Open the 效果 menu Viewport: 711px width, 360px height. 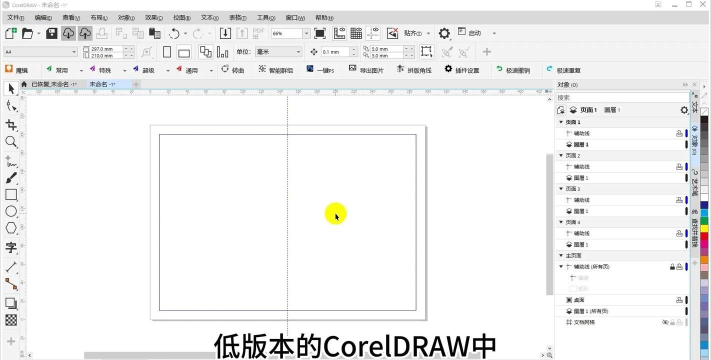pyautogui.click(x=154, y=18)
